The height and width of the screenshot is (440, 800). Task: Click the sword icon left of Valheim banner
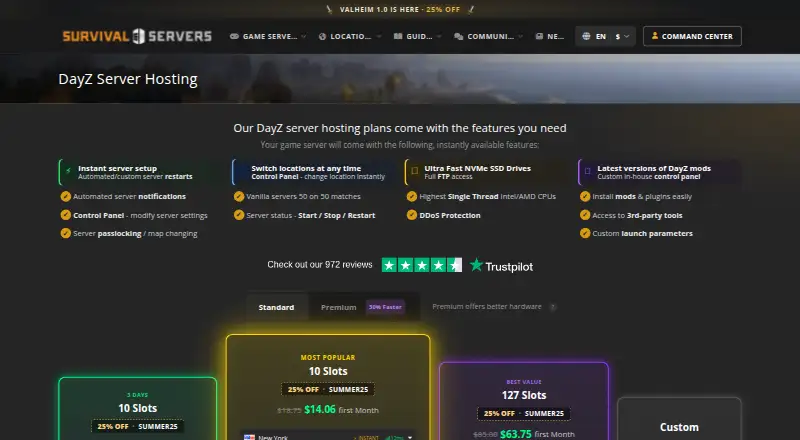point(329,9)
